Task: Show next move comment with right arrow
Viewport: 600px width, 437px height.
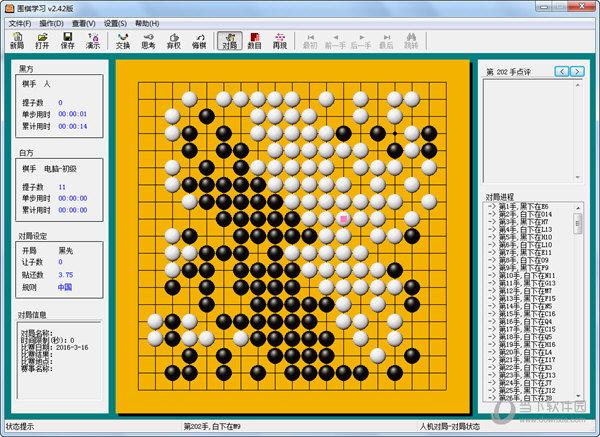Action: click(577, 71)
